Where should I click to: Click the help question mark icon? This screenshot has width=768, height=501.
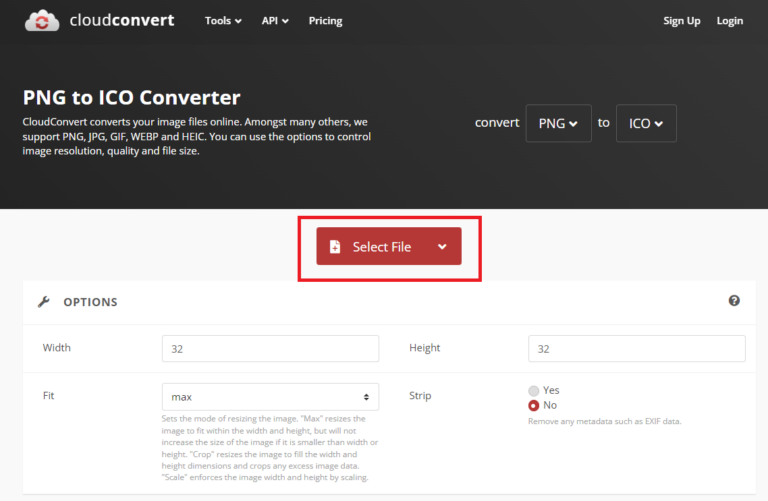pos(734,301)
